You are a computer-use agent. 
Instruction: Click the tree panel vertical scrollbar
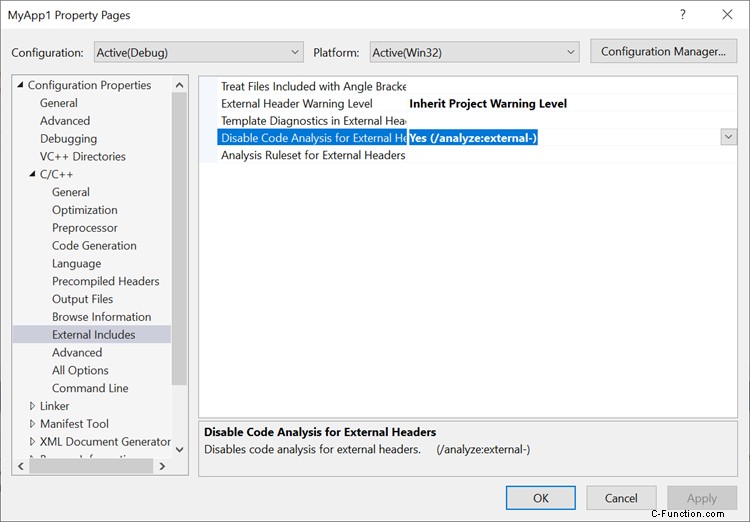click(180, 240)
